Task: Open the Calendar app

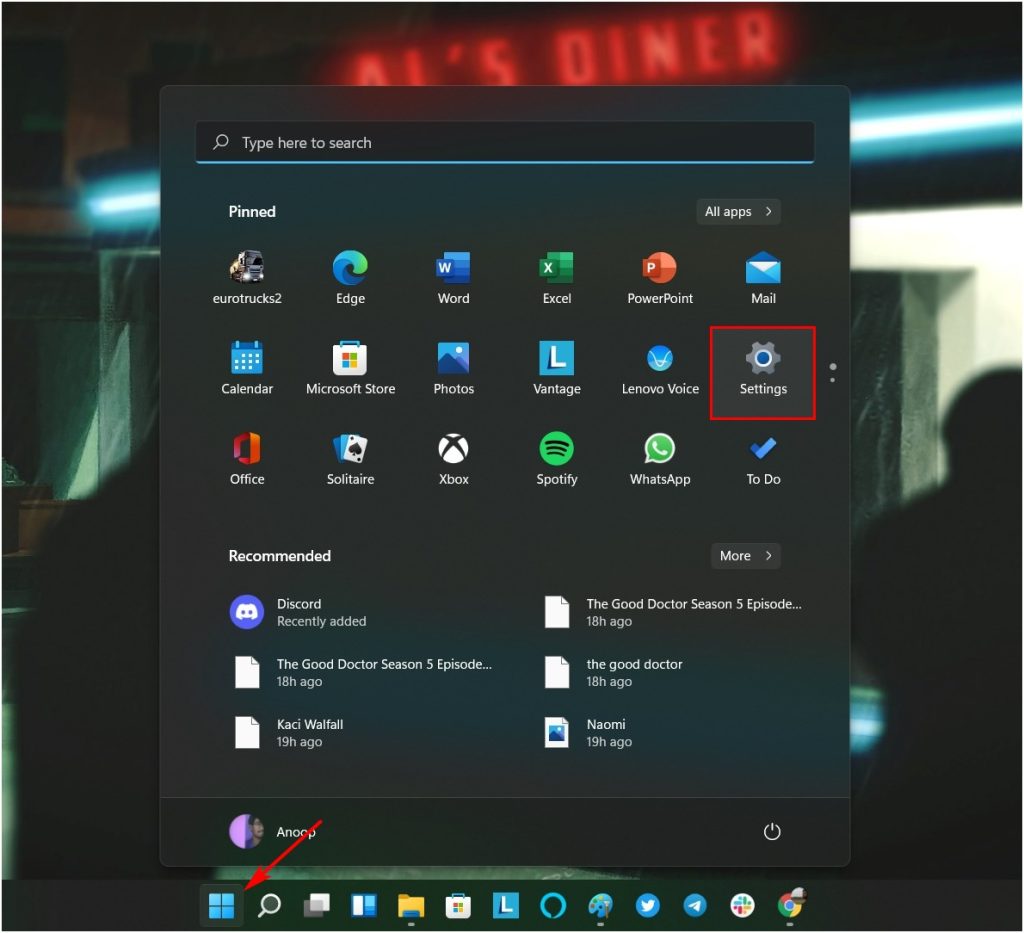Action: point(247,368)
